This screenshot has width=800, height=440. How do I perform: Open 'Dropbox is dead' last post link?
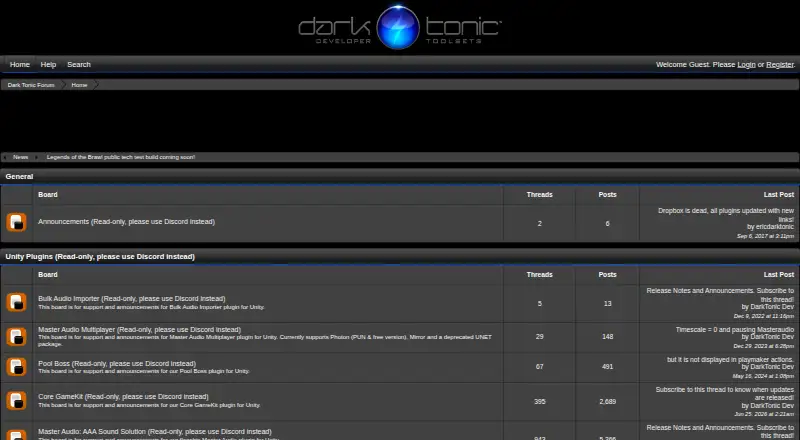coord(726,215)
